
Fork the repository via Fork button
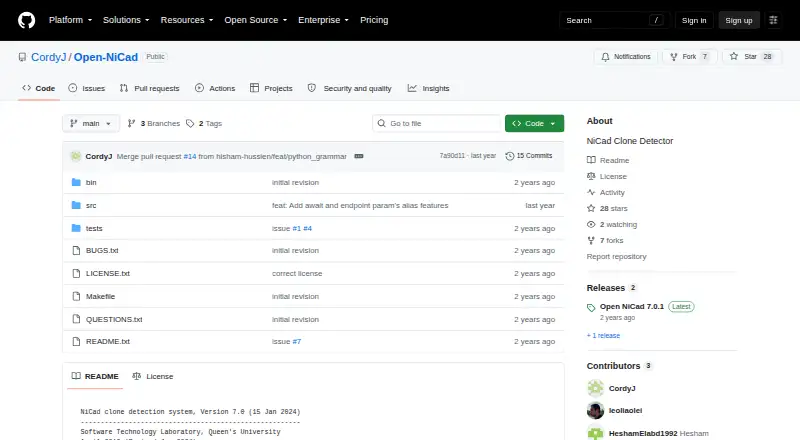pyautogui.click(x=689, y=57)
